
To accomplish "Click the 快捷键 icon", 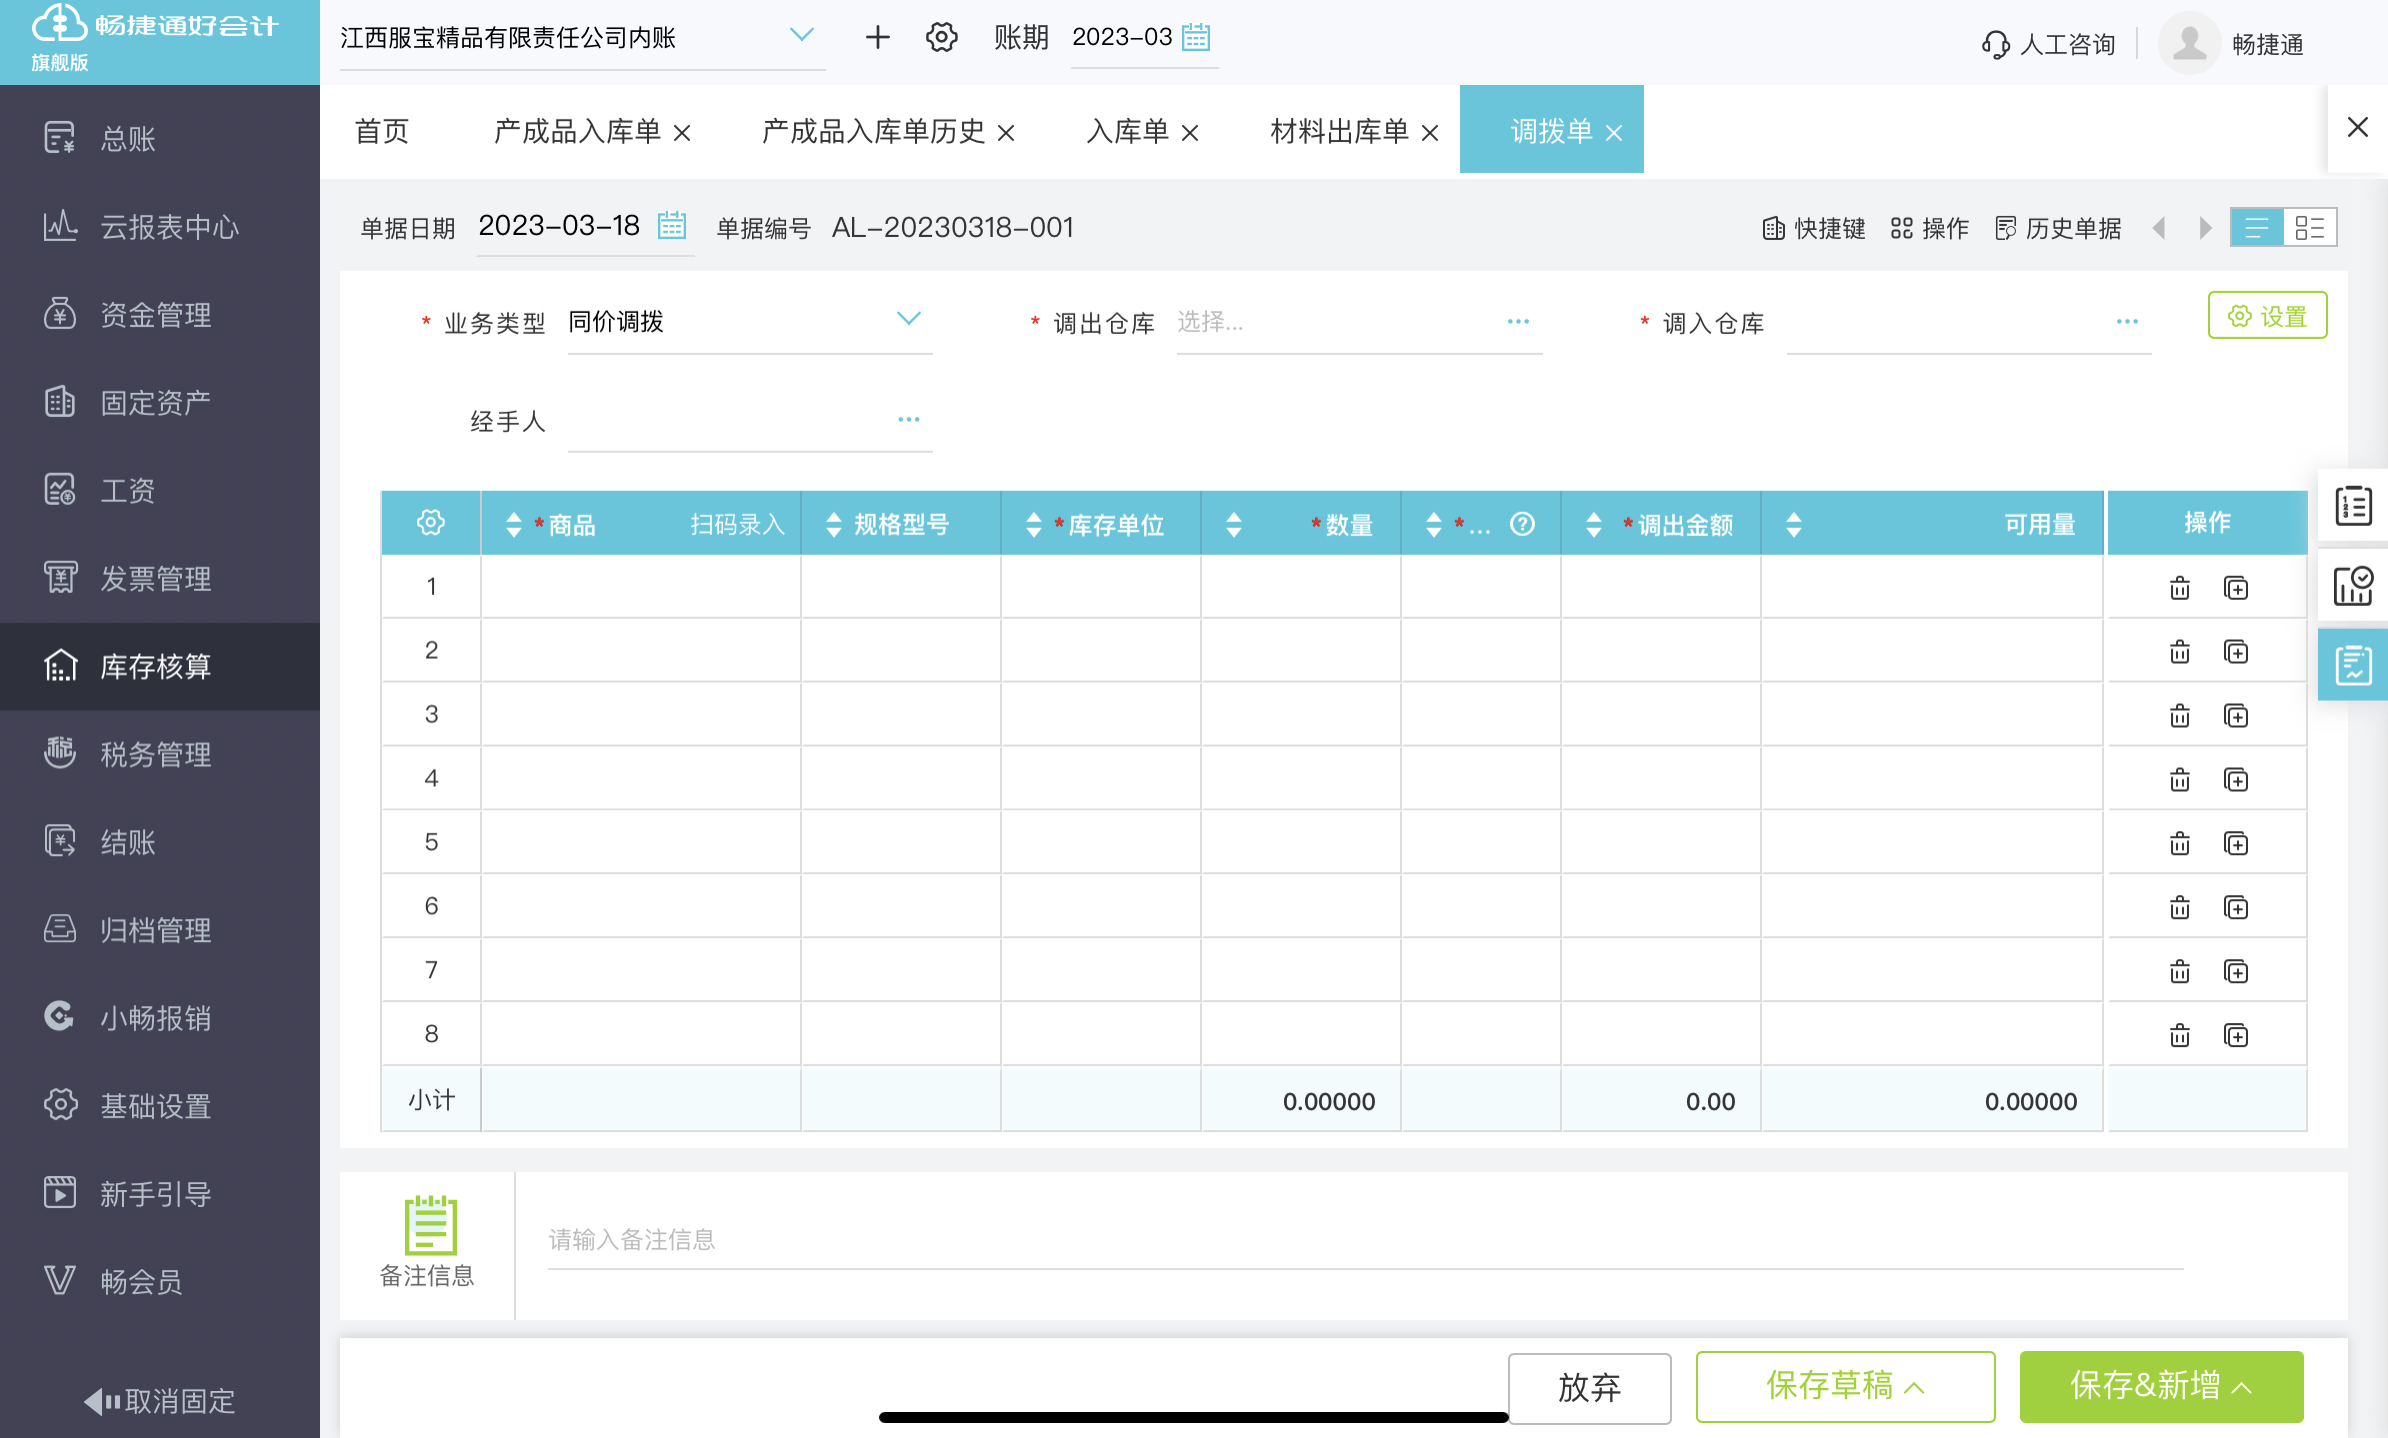I will coord(1774,227).
